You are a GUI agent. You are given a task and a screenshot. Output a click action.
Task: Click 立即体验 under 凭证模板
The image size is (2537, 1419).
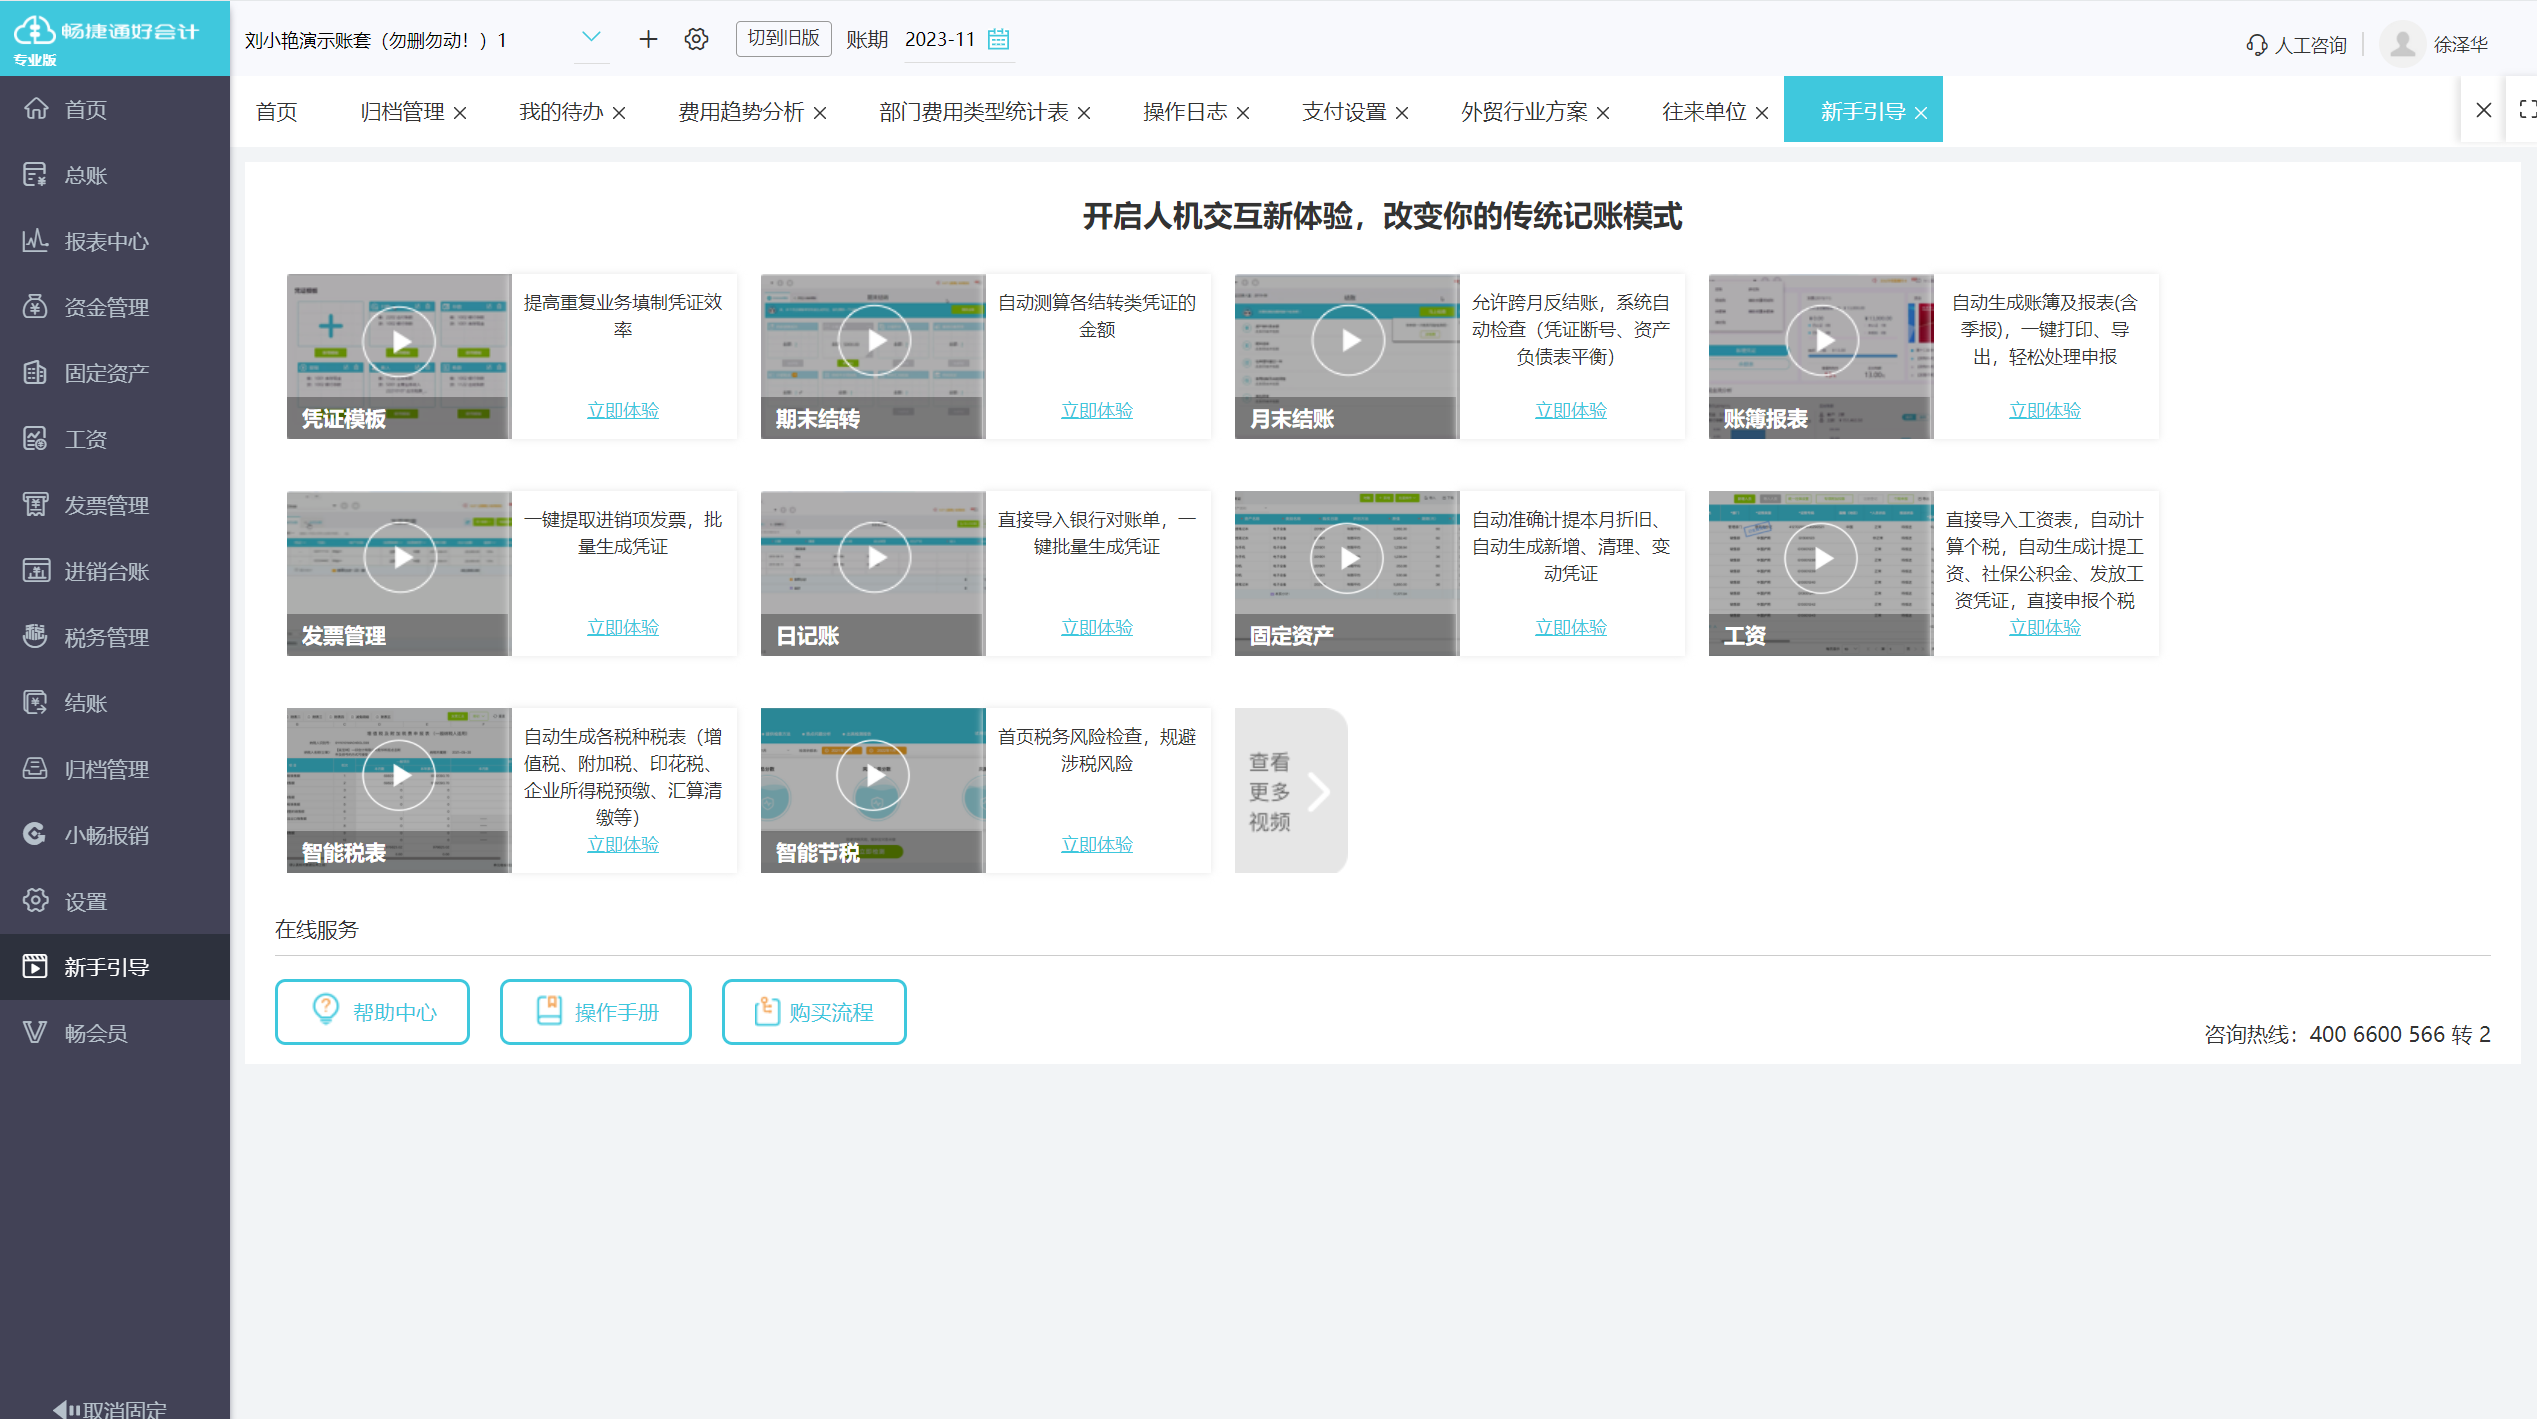624,411
